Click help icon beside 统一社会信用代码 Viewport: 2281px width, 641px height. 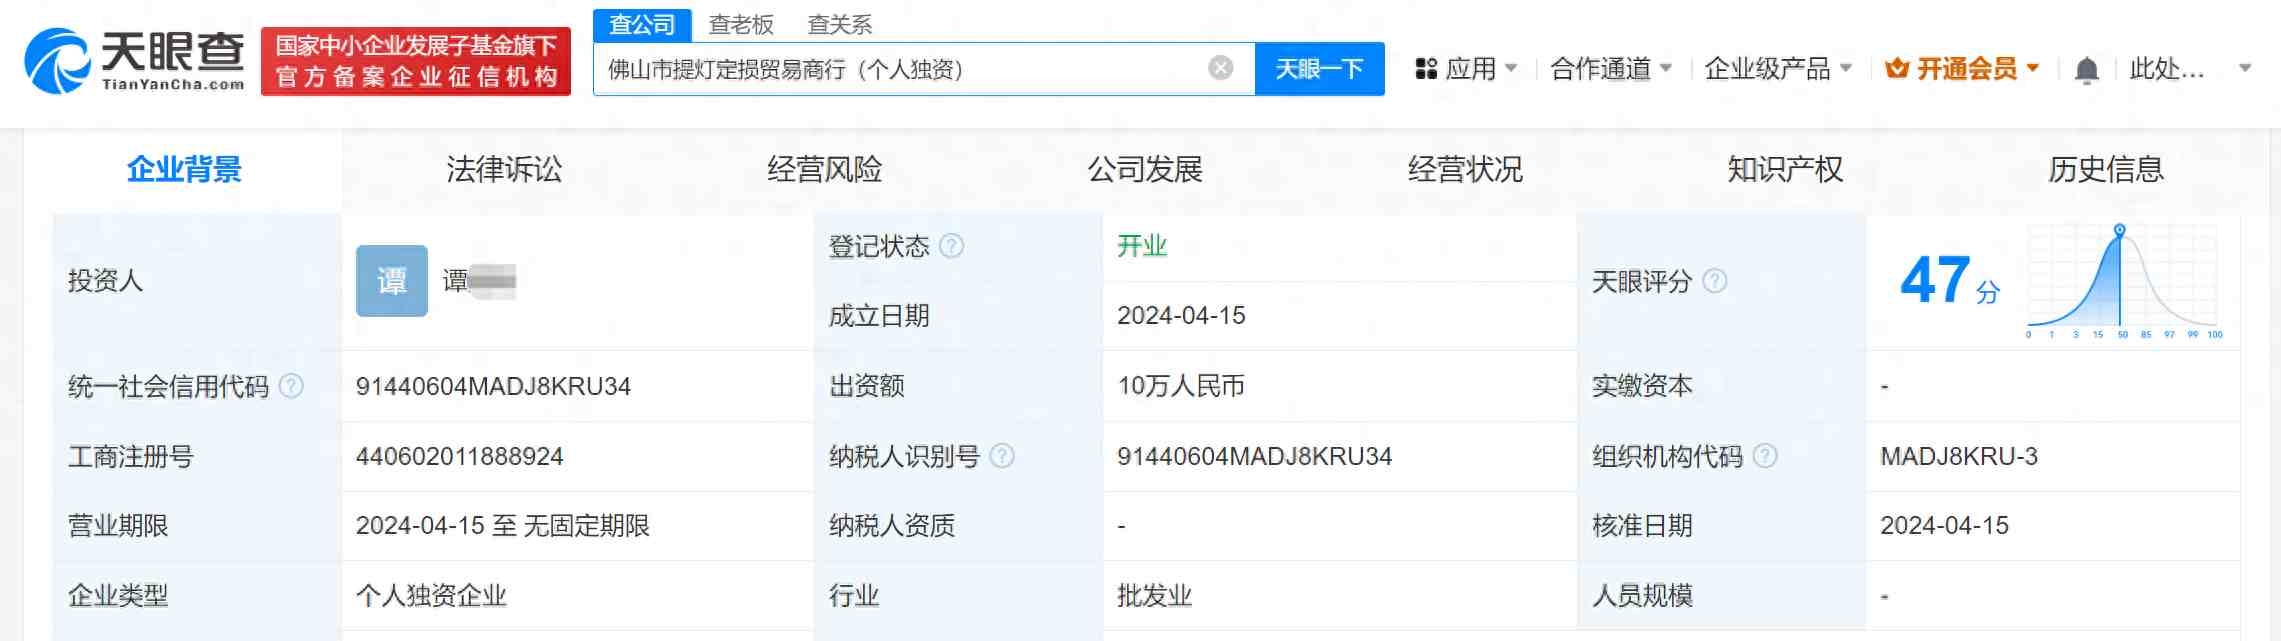tap(291, 386)
